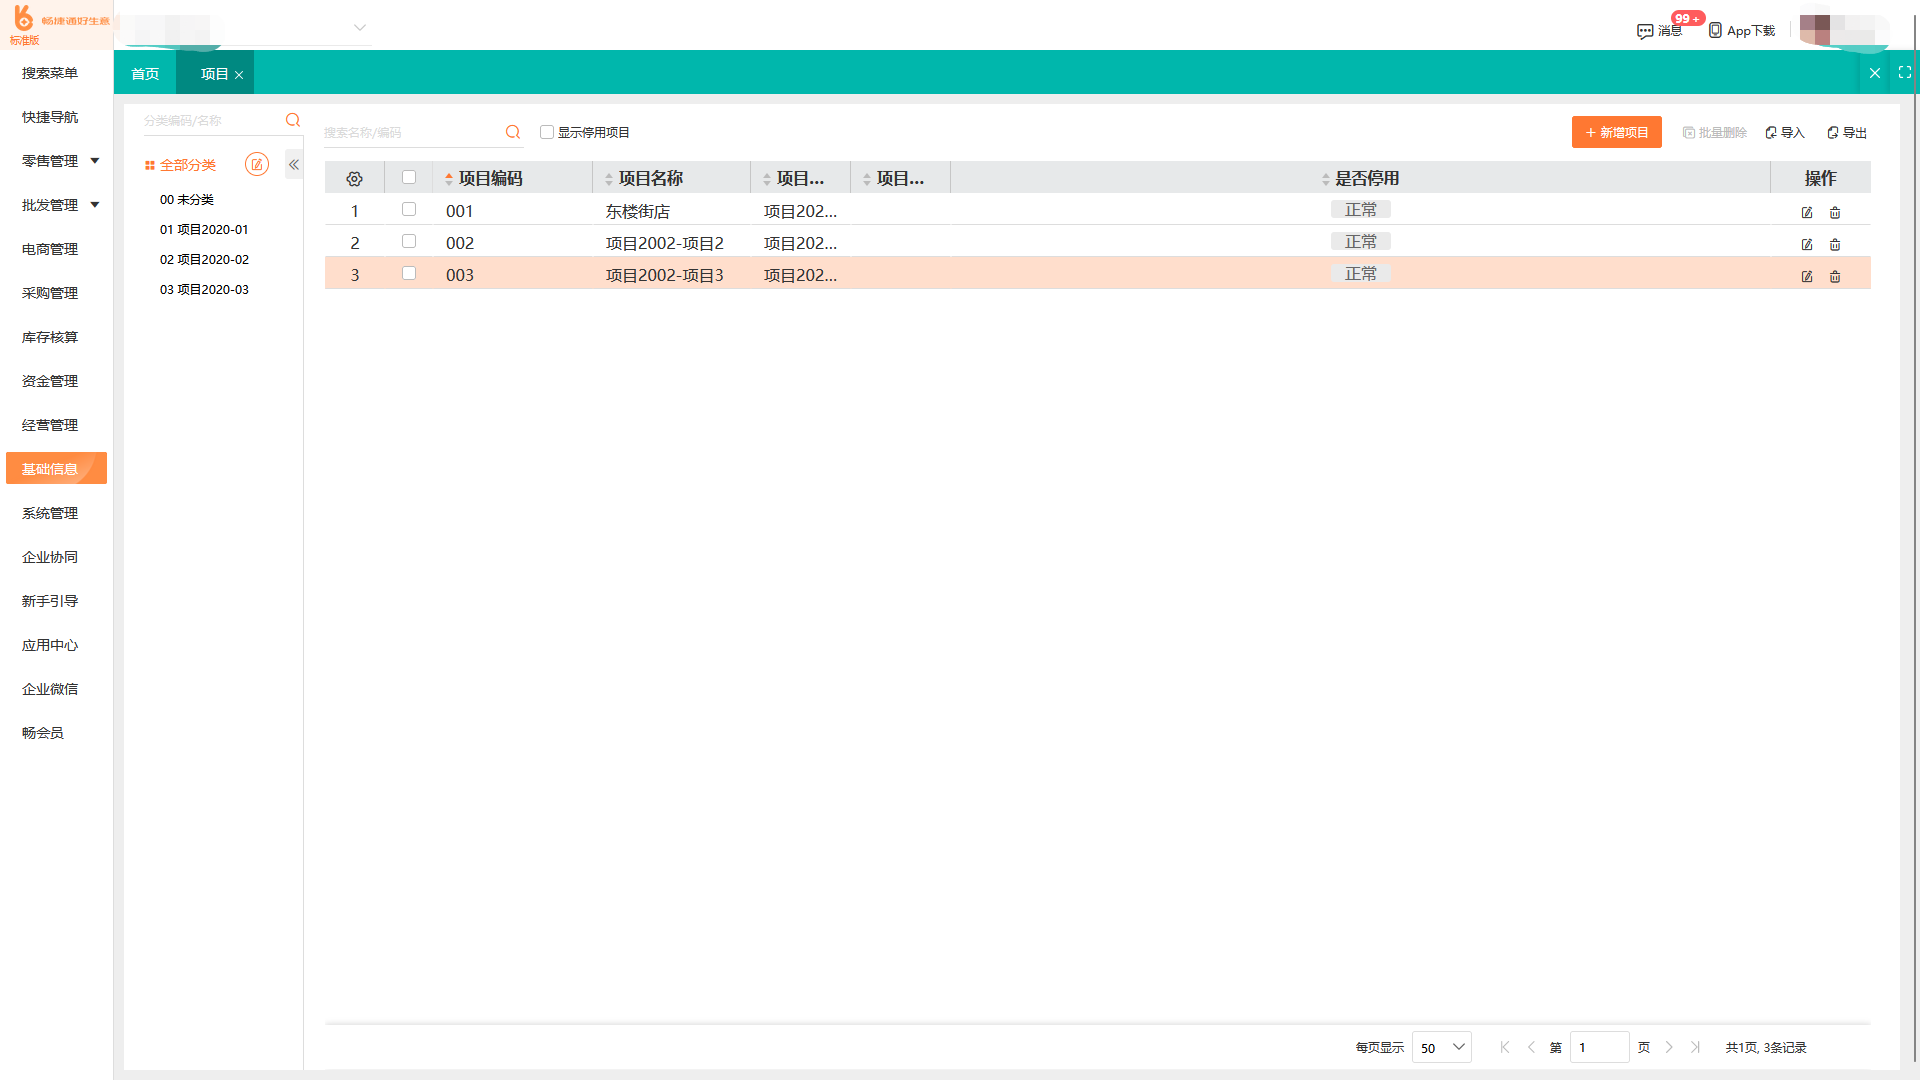Click the import icon next to export
Screen dimensions: 1920x1080
point(1787,132)
